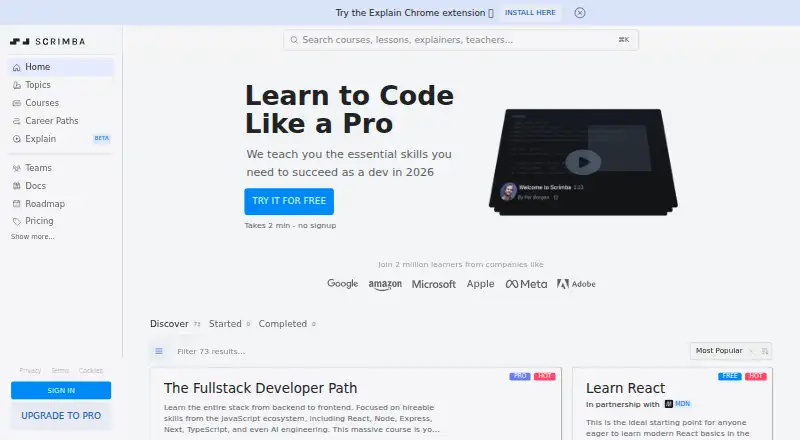Screen dimensions: 800x440
Task: Open Roadmap in the sidebar
Action: (61, 203)
